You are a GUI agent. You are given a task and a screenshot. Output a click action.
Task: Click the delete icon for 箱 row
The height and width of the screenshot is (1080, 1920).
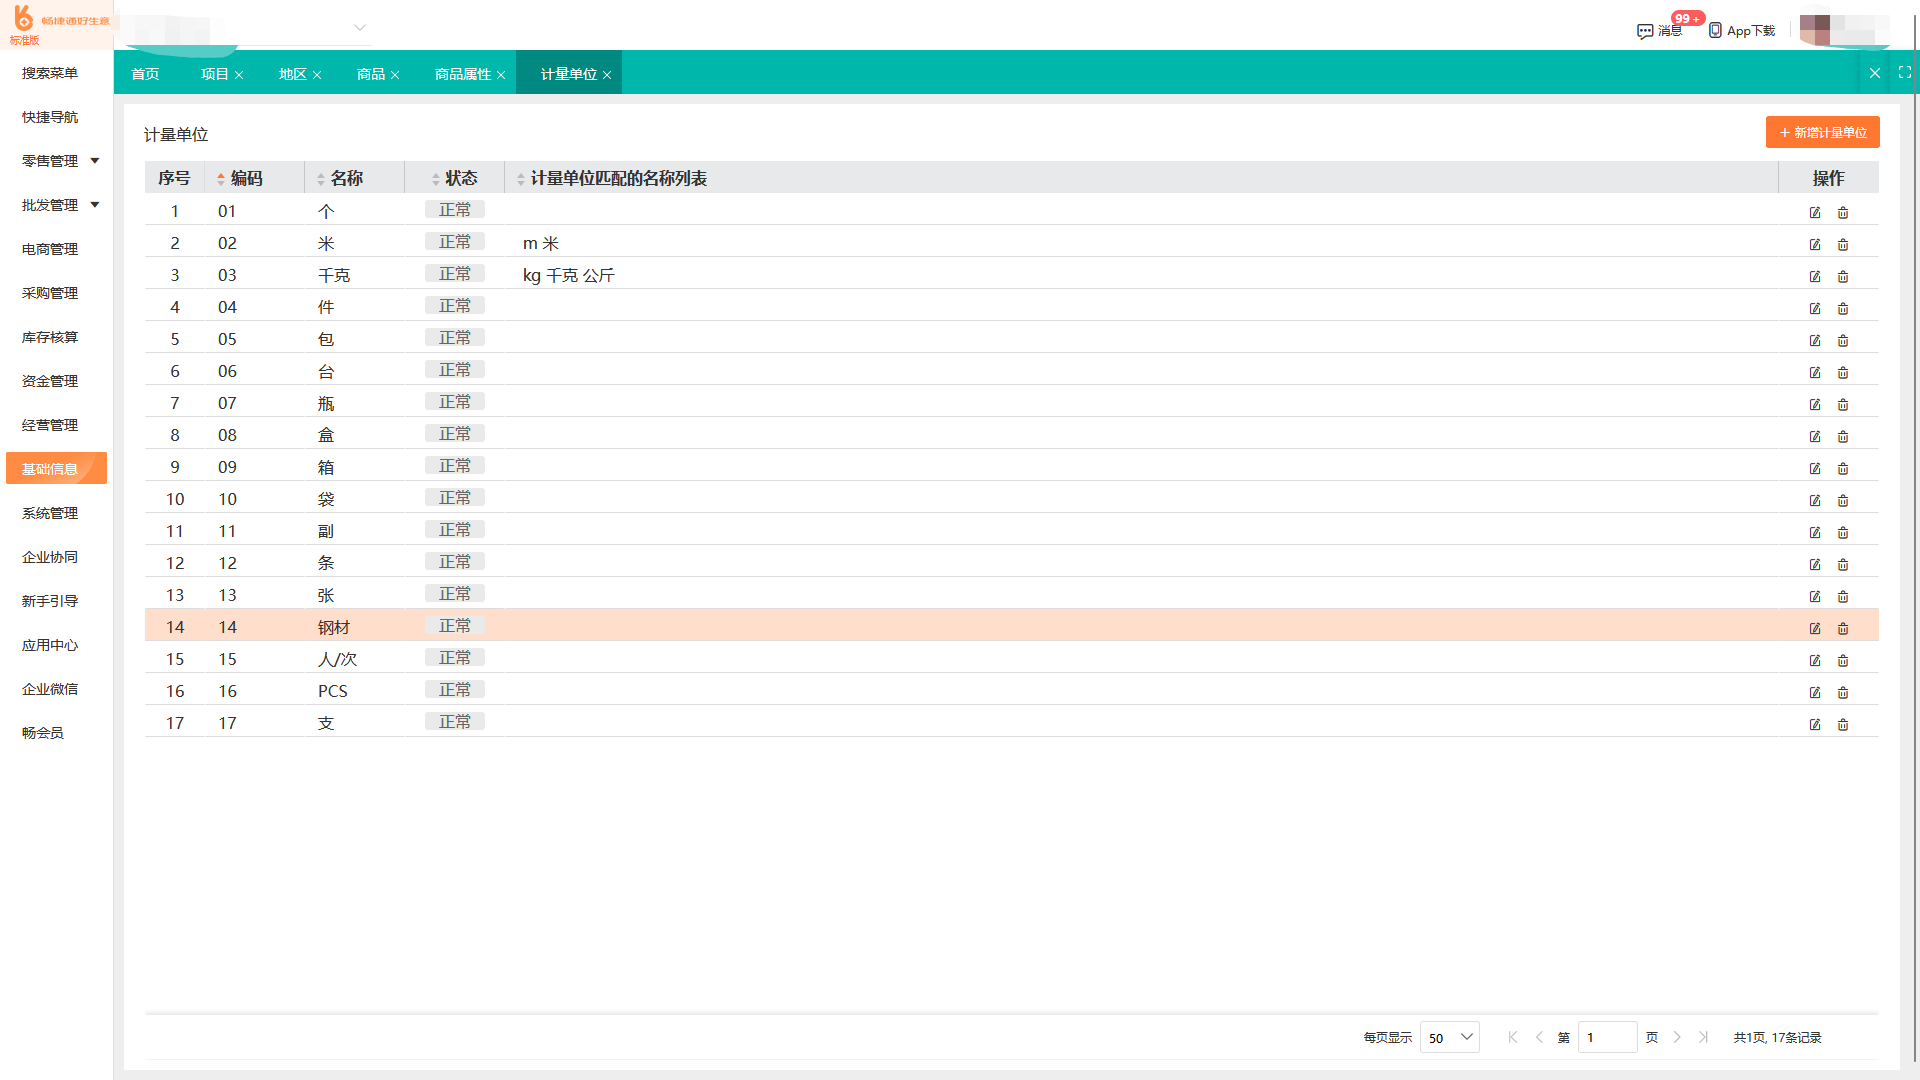[x=1844, y=467]
